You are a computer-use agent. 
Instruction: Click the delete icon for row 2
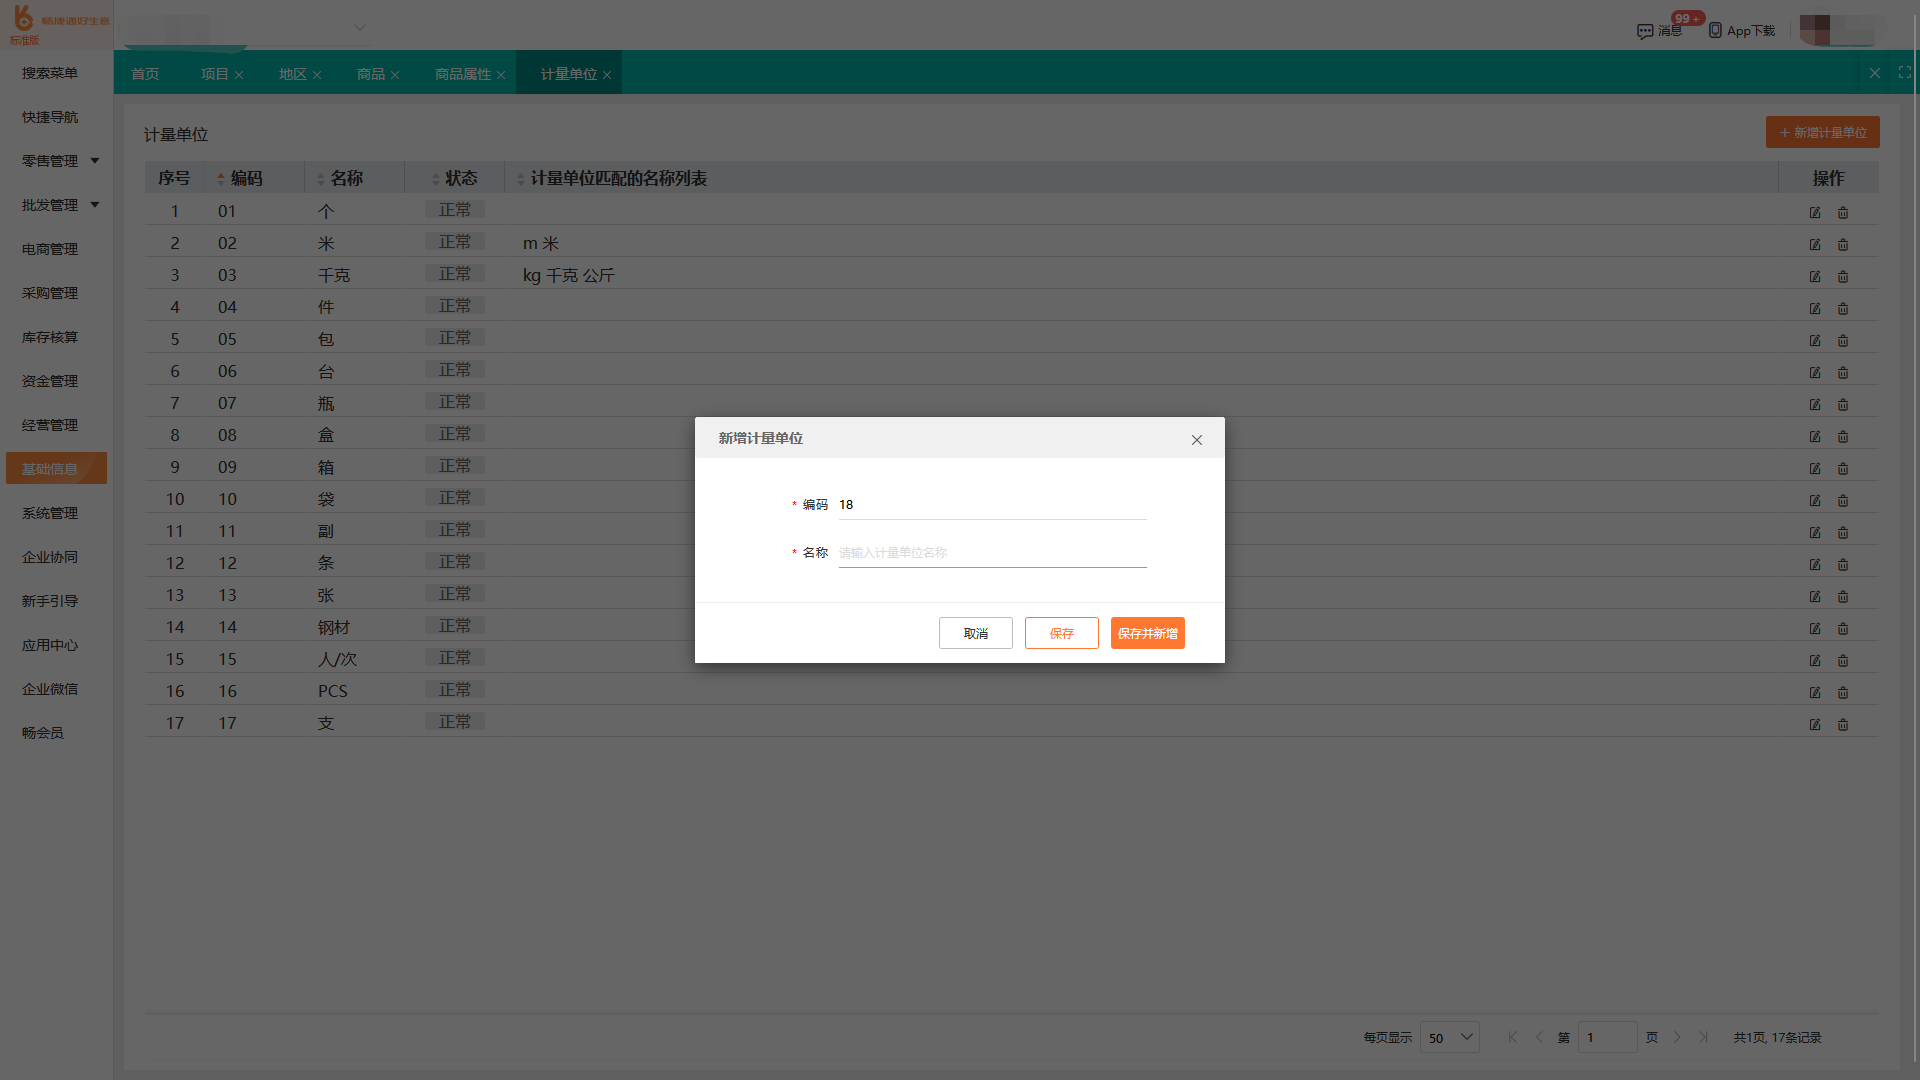[x=1844, y=244]
